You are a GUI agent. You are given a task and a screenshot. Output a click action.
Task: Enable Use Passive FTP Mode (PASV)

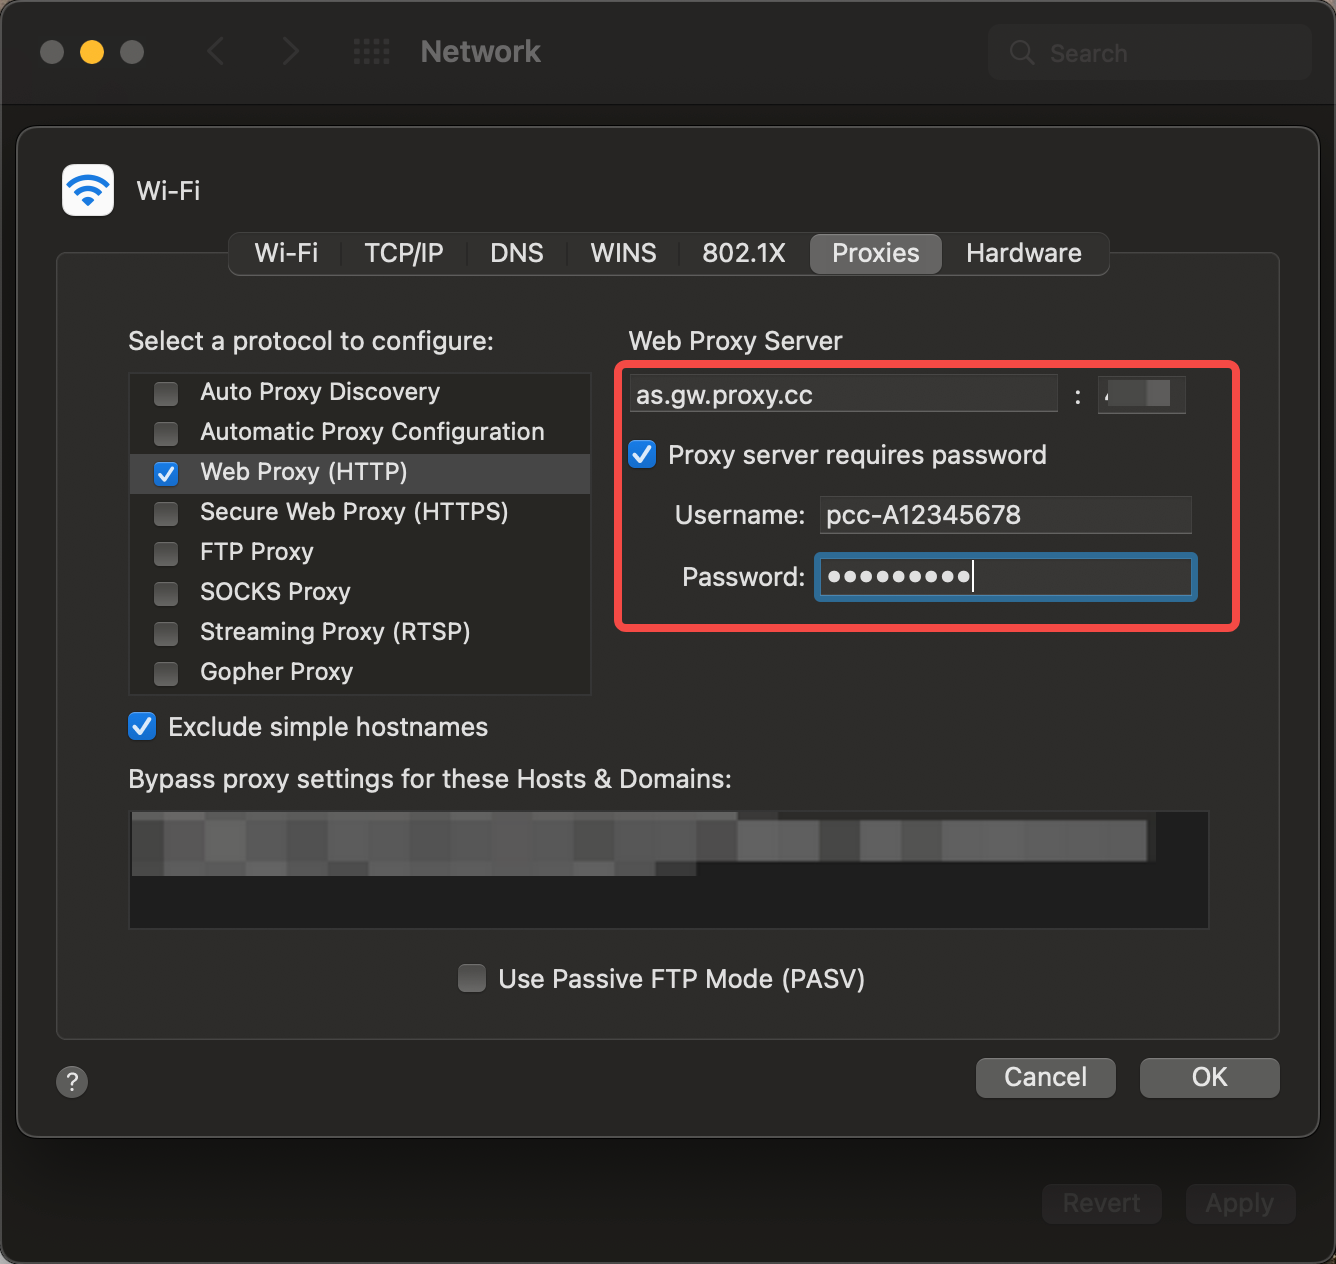click(x=472, y=978)
